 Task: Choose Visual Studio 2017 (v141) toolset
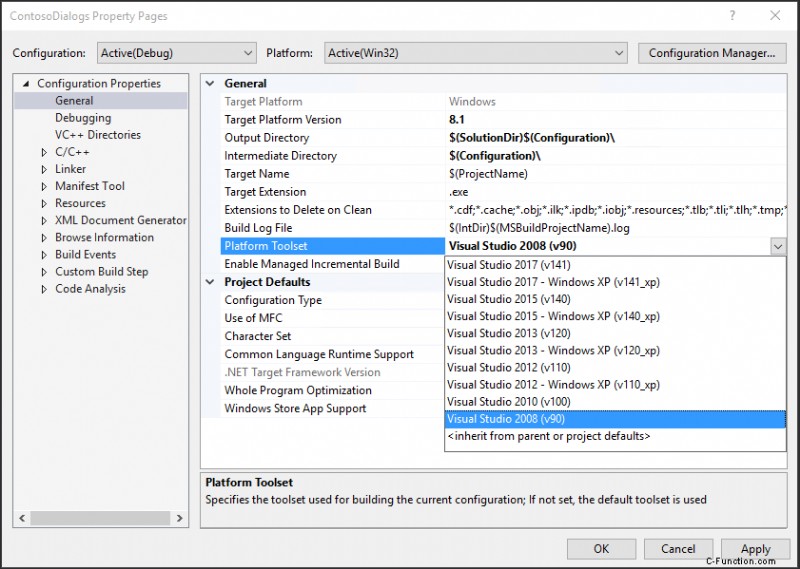pos(509,265)
